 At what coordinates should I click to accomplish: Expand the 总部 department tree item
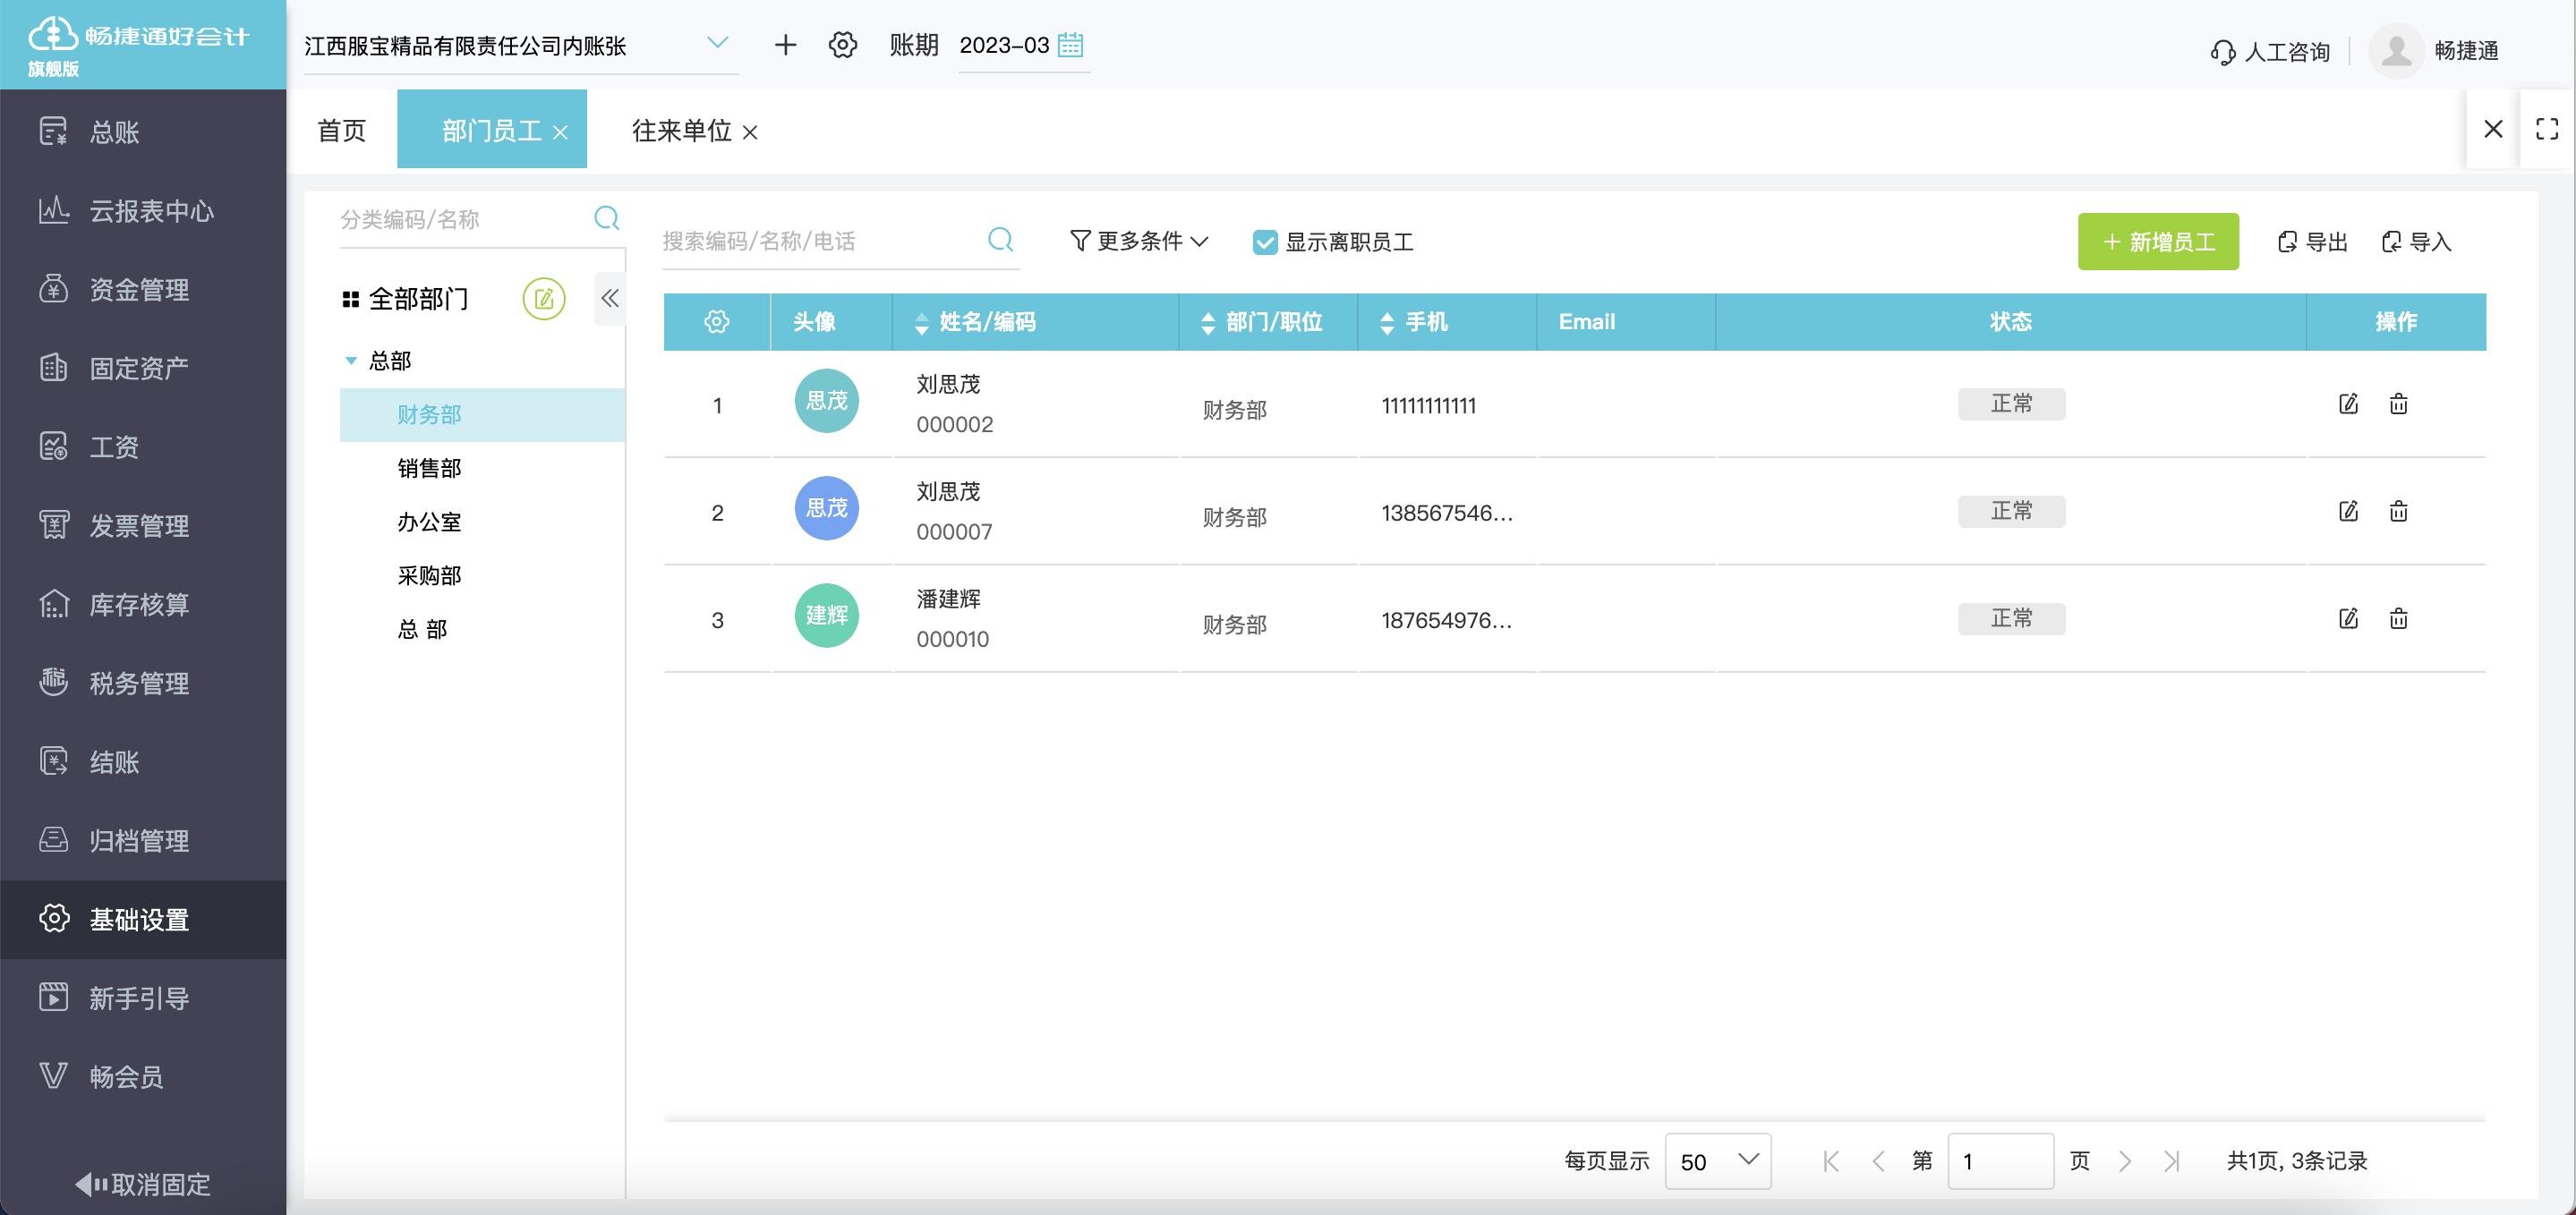(x=350, y=360)
